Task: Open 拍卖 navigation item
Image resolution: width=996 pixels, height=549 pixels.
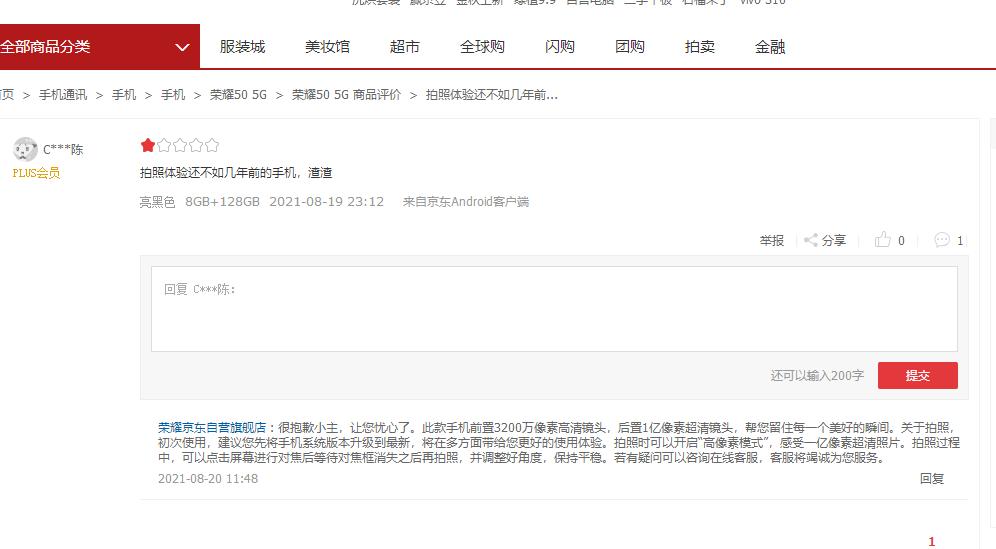Action: coord(700,47)
